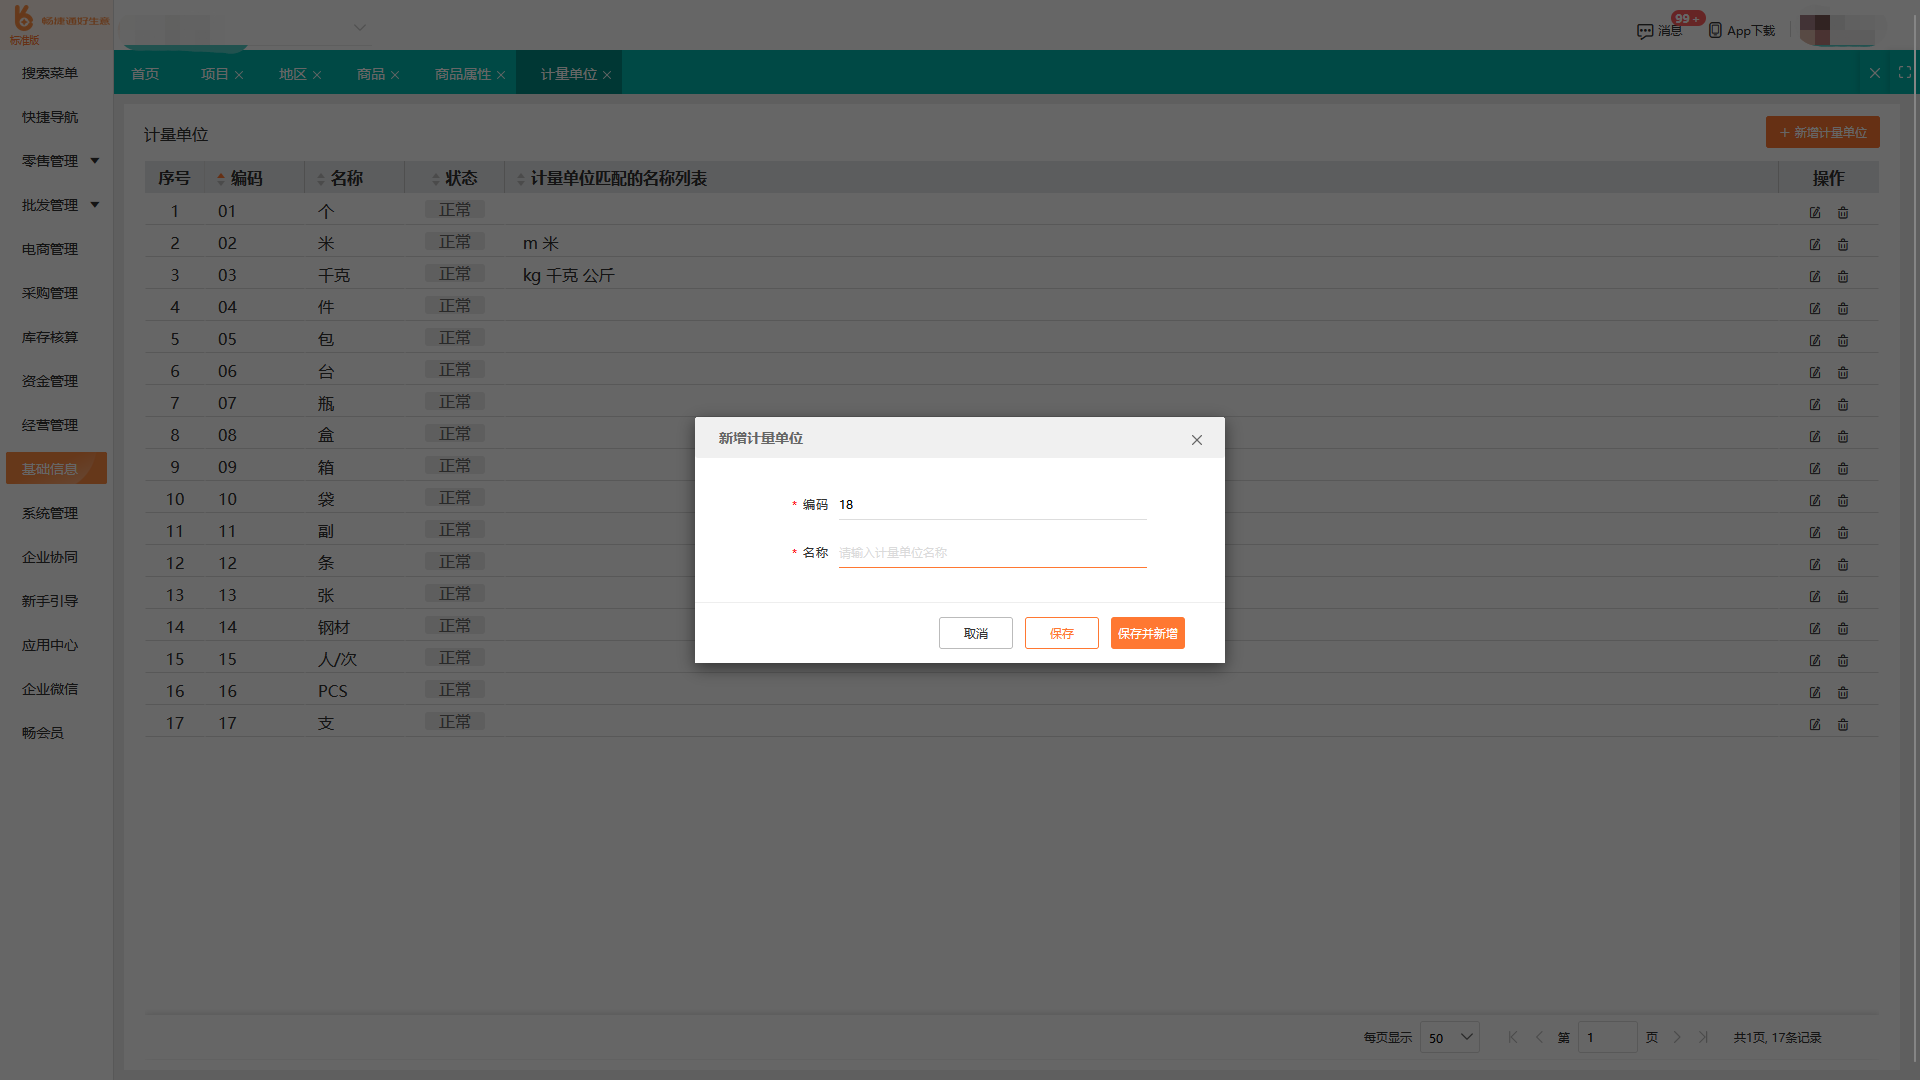This screenshot has height=1080, width=1920.
Task: Click the delete icon for row 2
Action: coord(1844,244)
